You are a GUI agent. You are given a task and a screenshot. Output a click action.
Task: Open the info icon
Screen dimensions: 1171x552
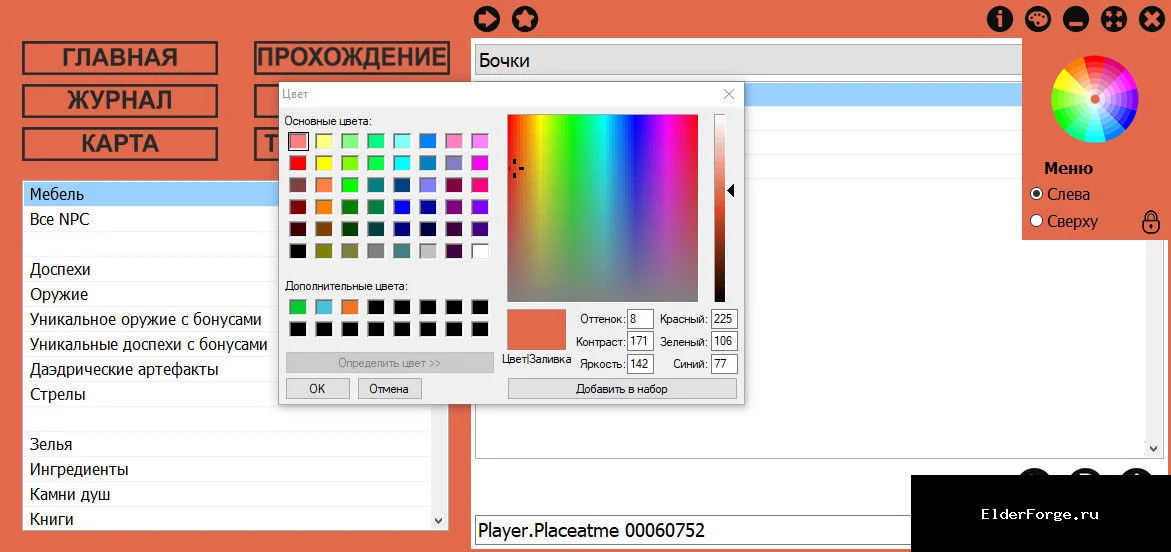click(1000, 18)
